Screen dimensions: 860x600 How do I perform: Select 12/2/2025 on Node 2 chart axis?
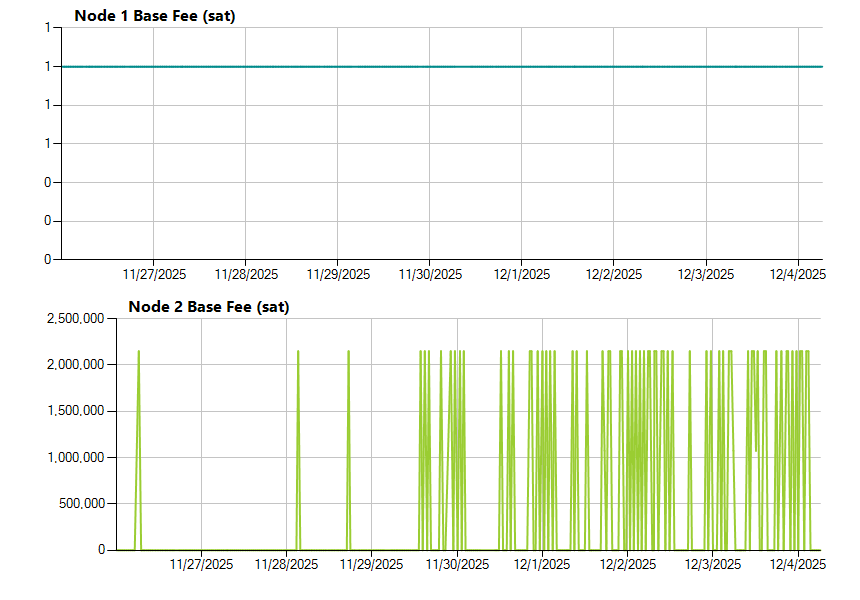click(627, 565)
